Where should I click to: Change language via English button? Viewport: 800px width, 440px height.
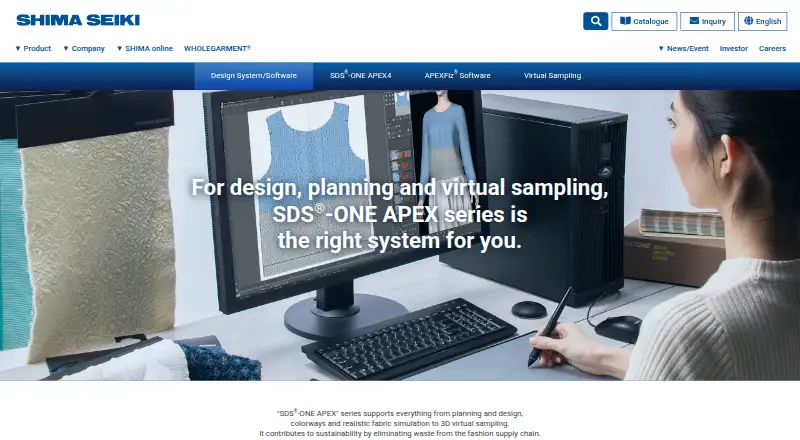point(762,21)
